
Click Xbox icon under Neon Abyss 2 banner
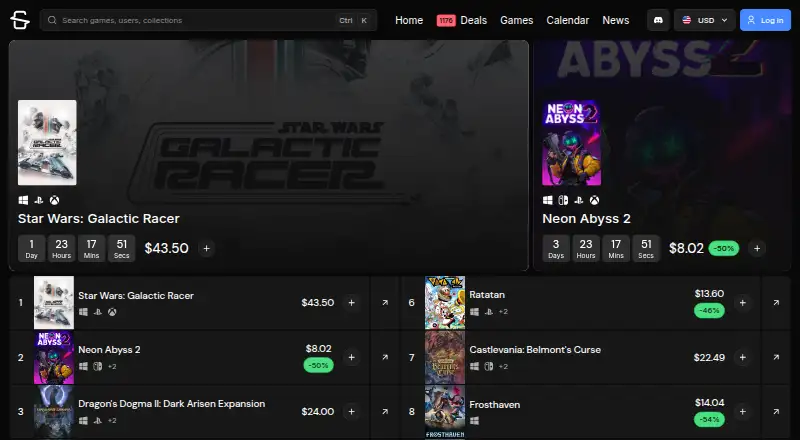tap(594, 200)
